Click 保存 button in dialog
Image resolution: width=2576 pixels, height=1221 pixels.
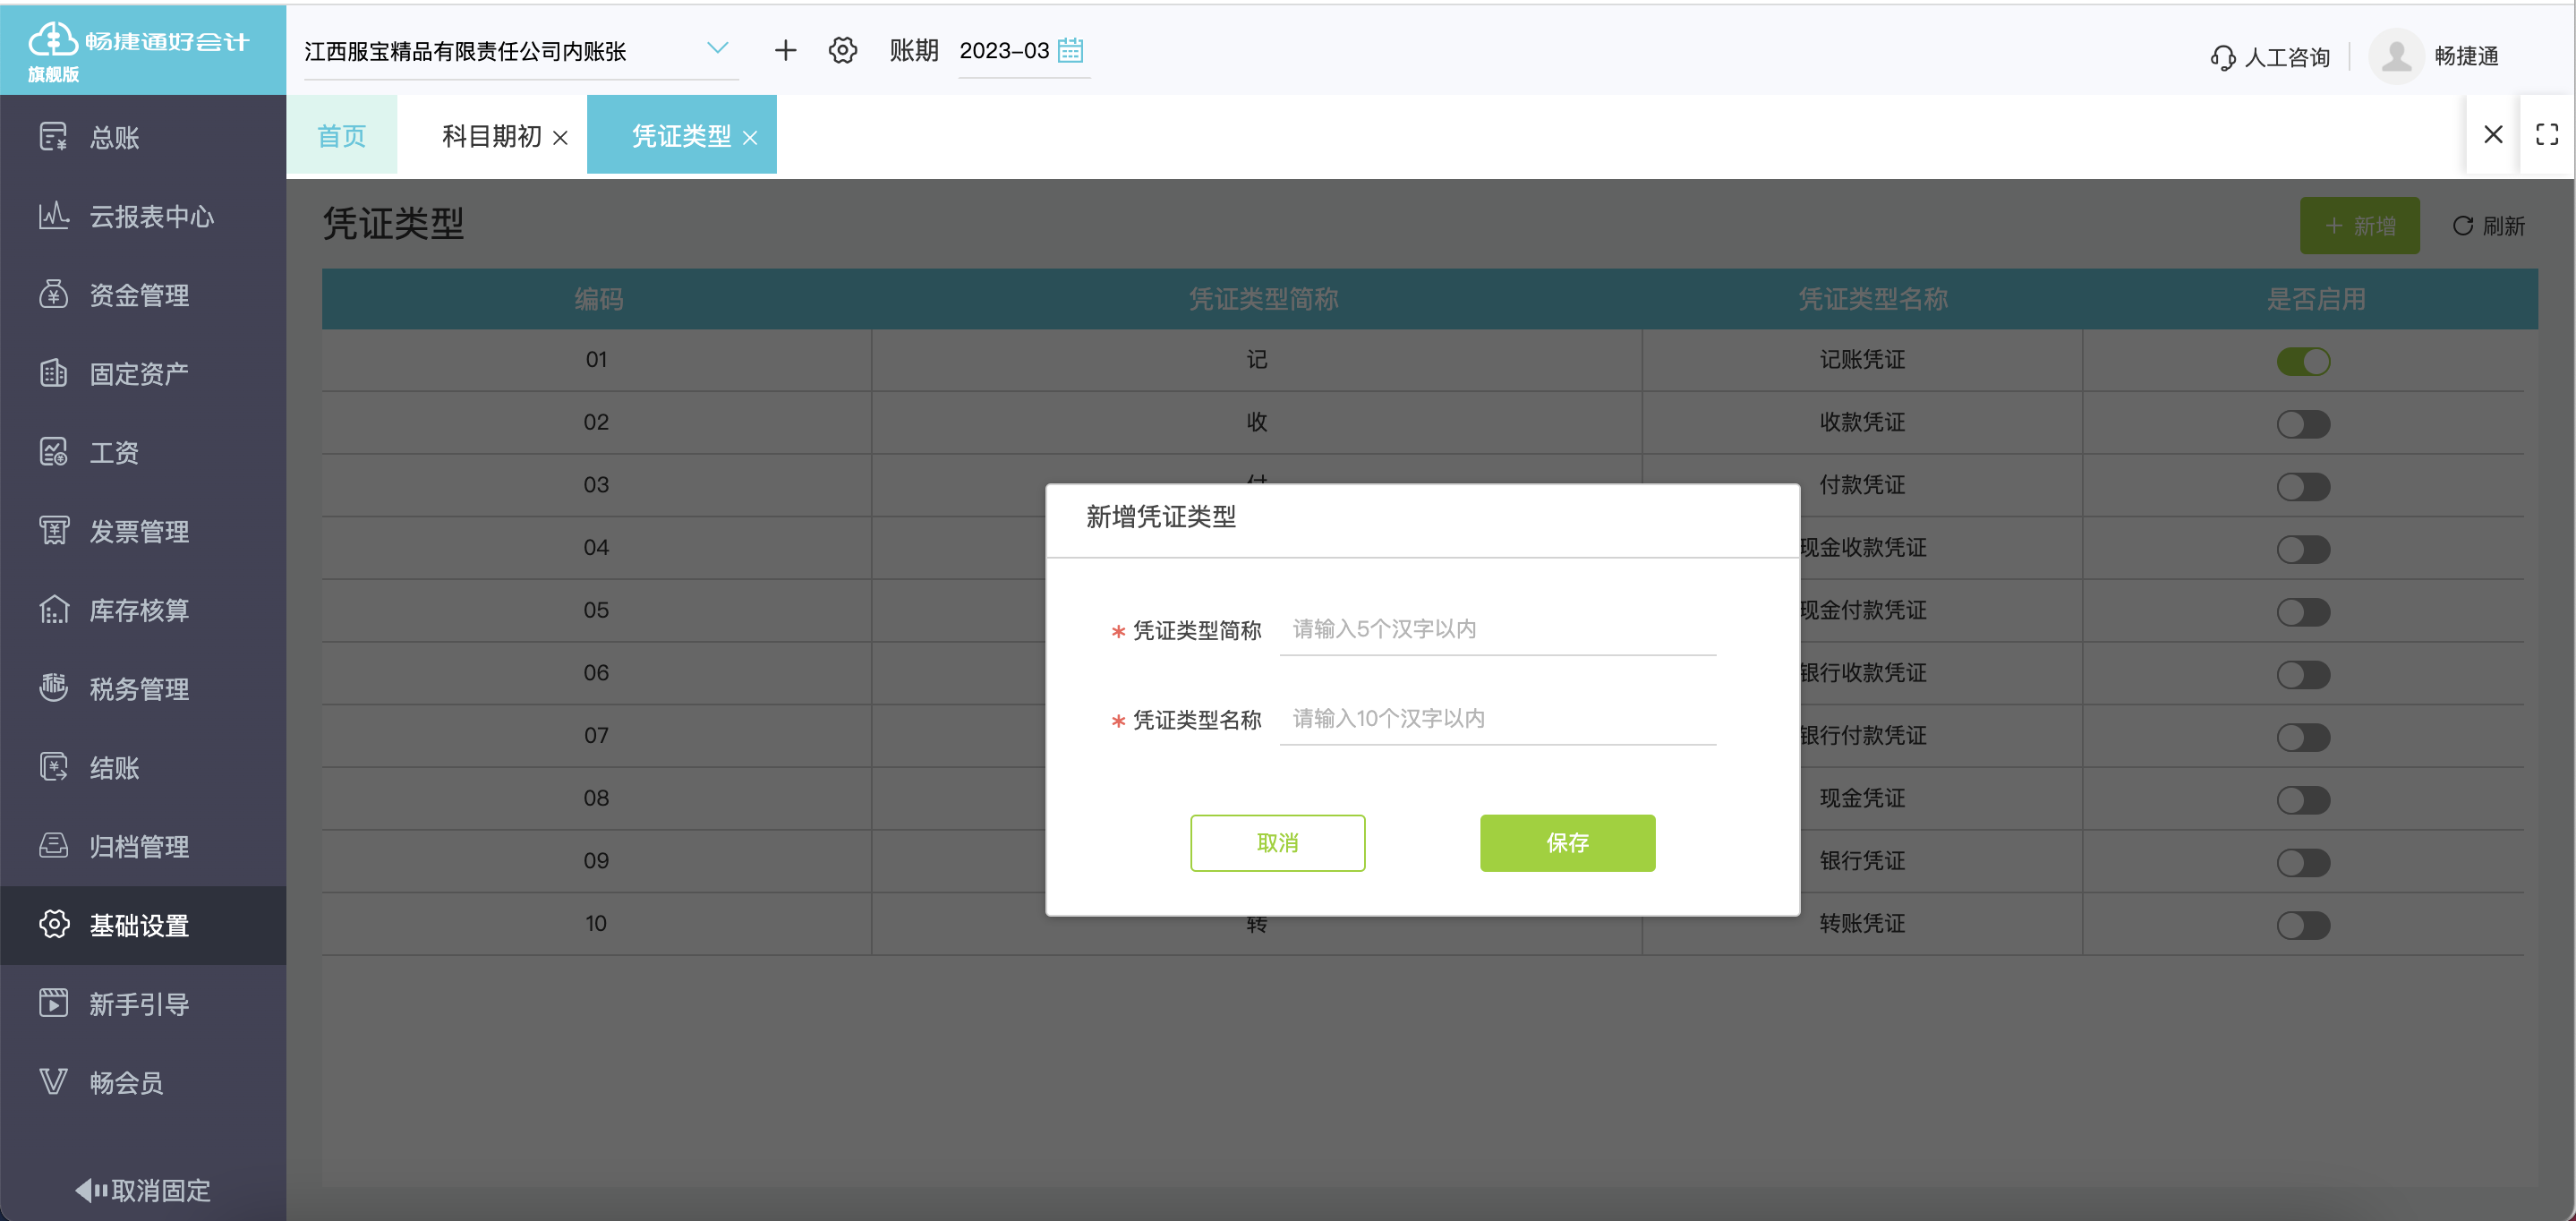1567,843
